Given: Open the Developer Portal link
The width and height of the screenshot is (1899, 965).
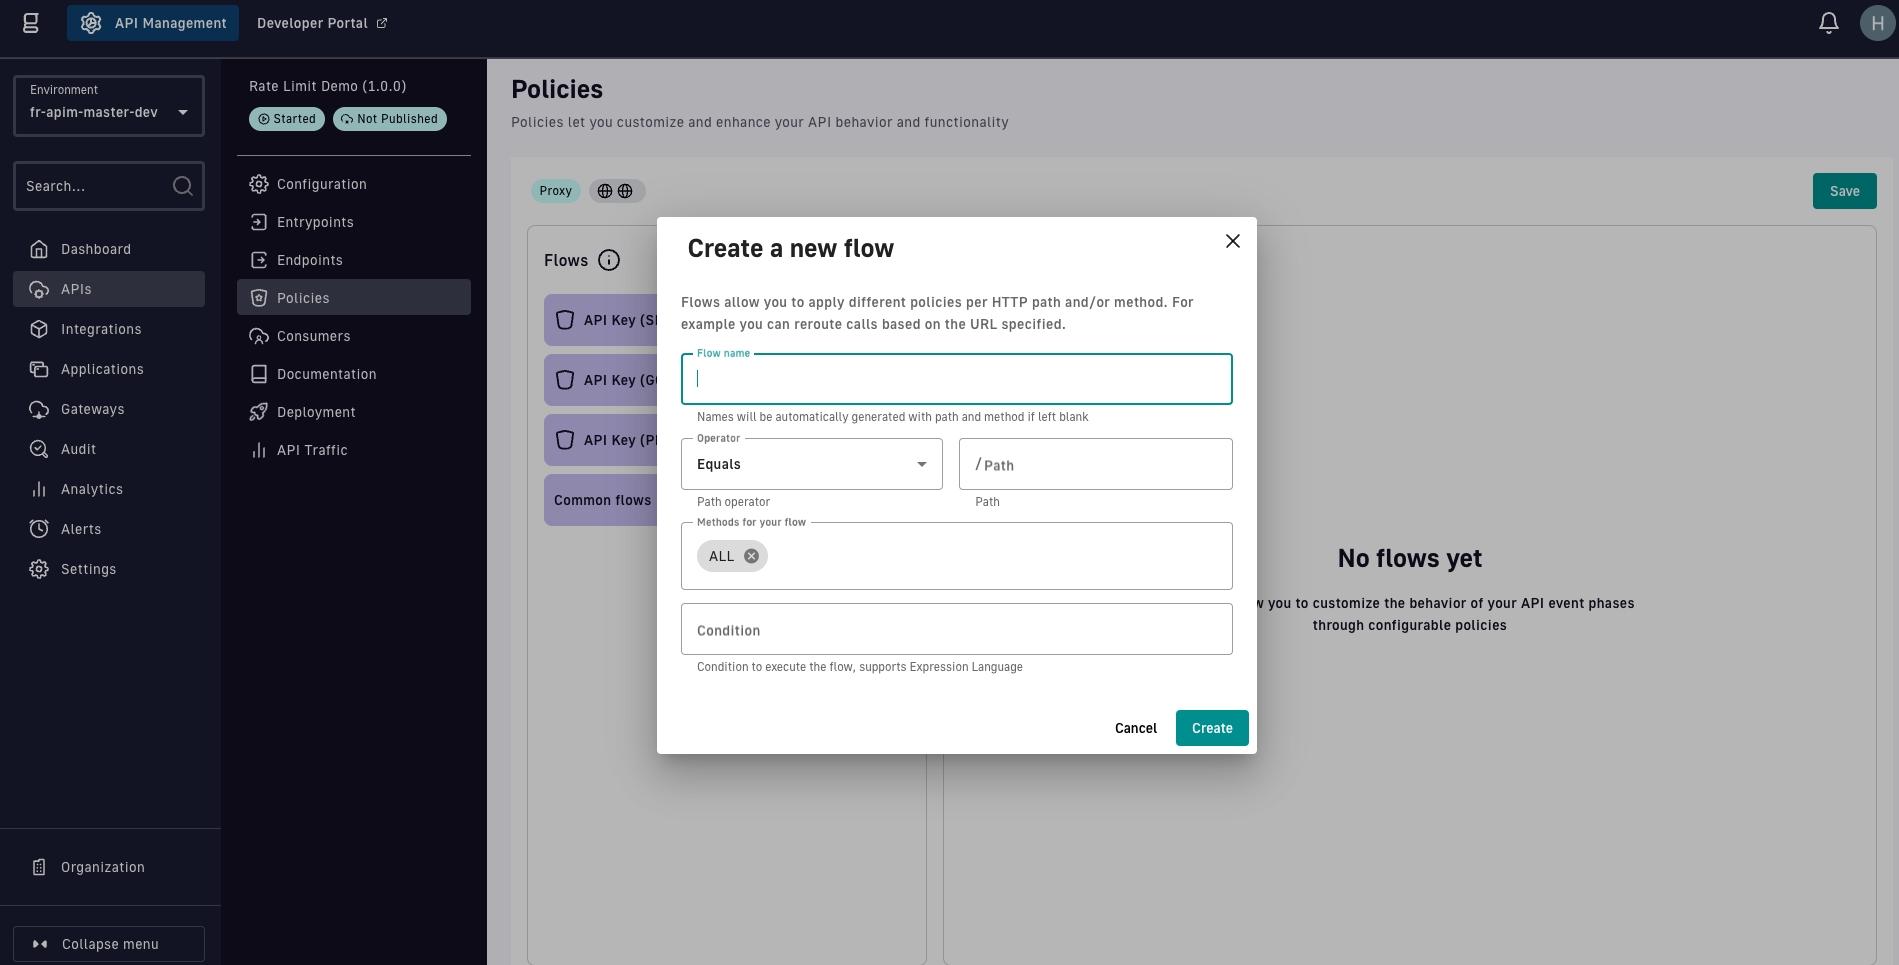Looking at the screenshot, I should [x=321, y=23].
